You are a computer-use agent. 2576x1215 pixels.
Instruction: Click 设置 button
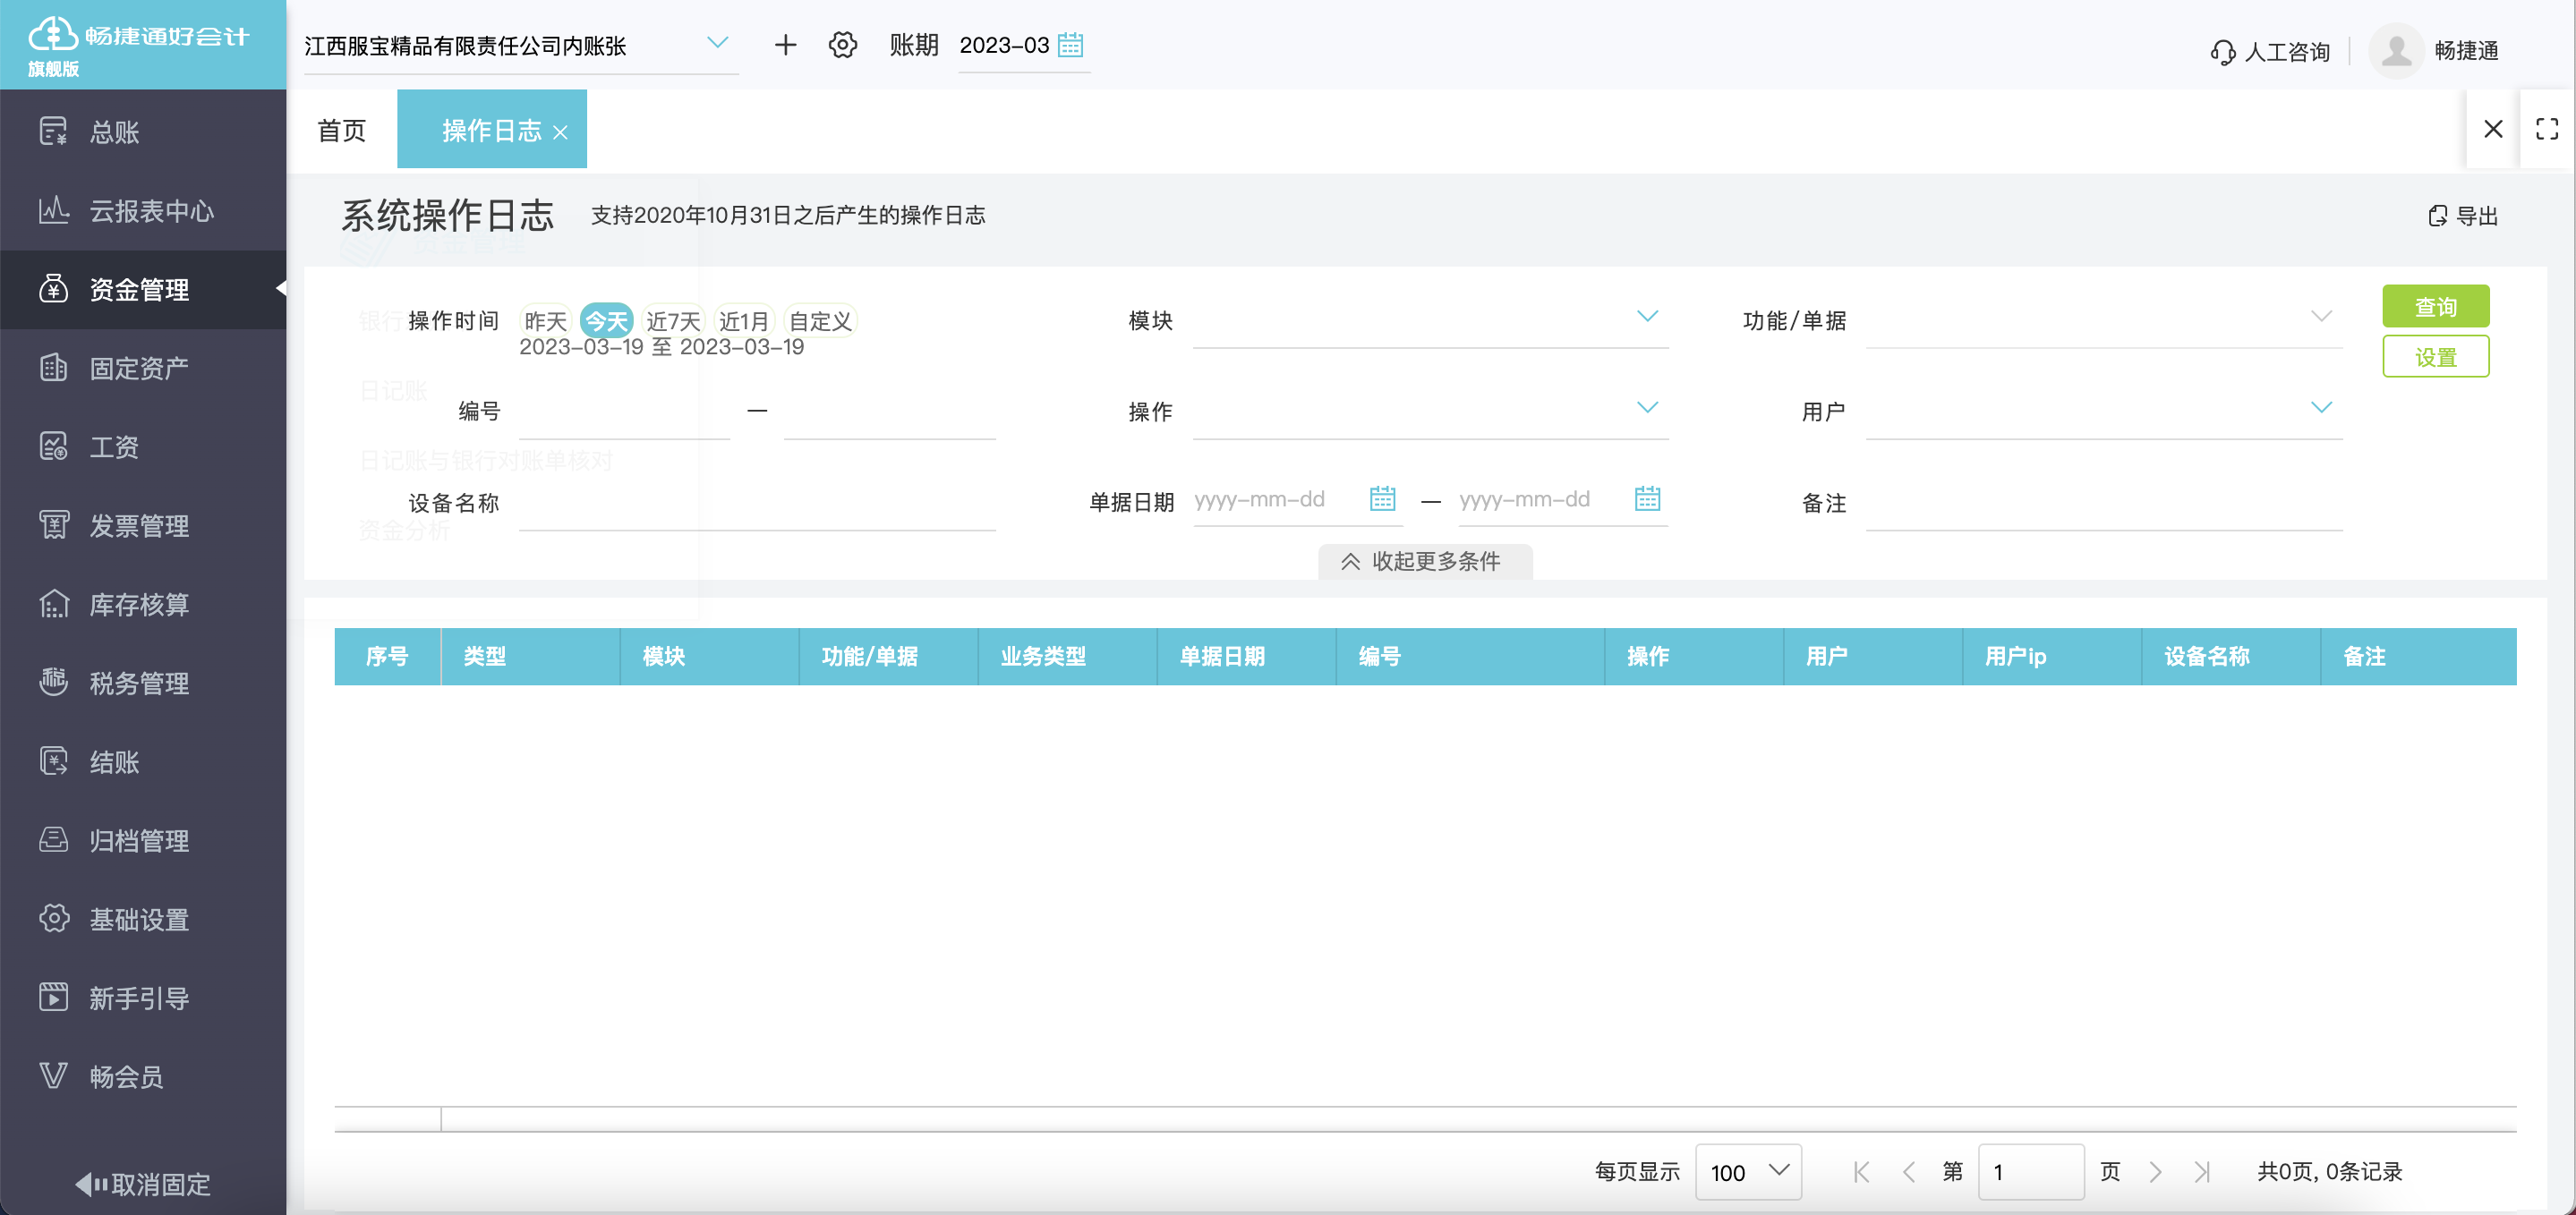2438,358
